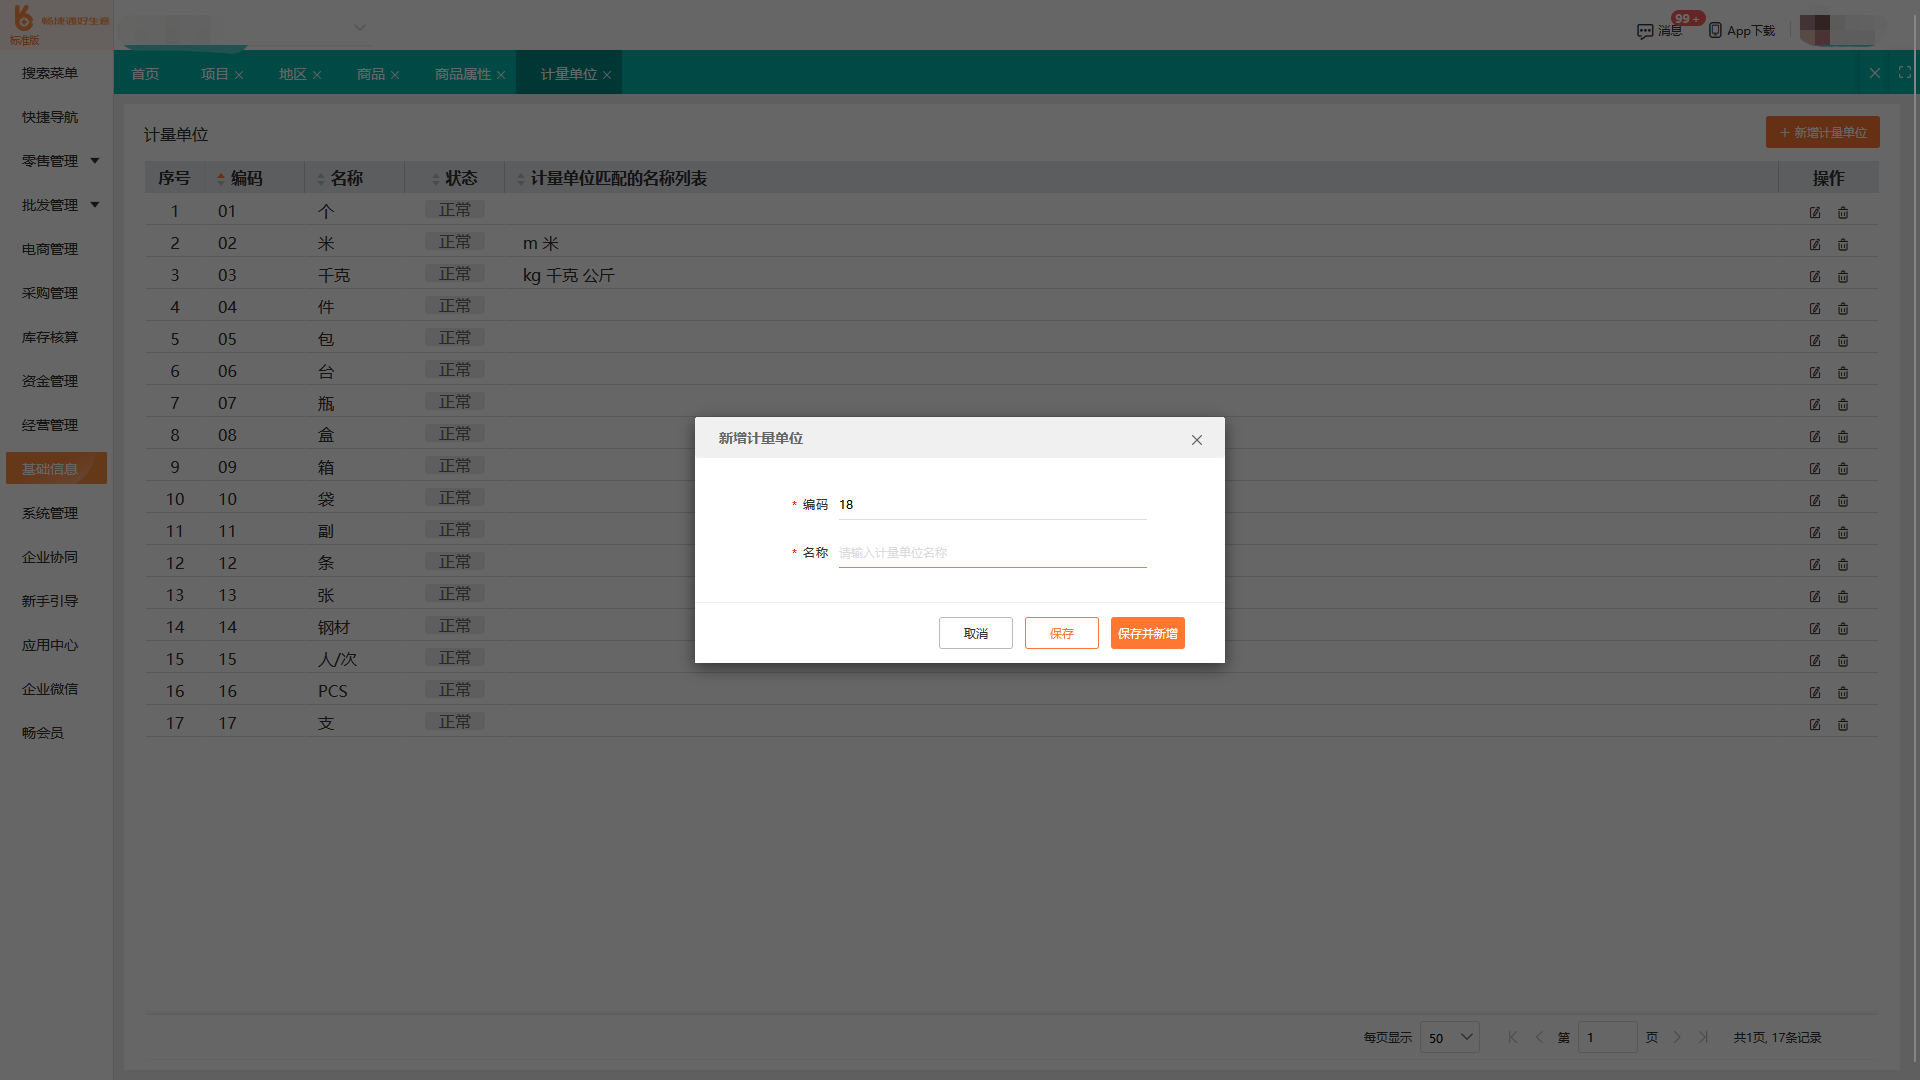The image size is (1920, 1080).
Task: Click the 新增计量单位 button top right
Action: [1822, 132]
